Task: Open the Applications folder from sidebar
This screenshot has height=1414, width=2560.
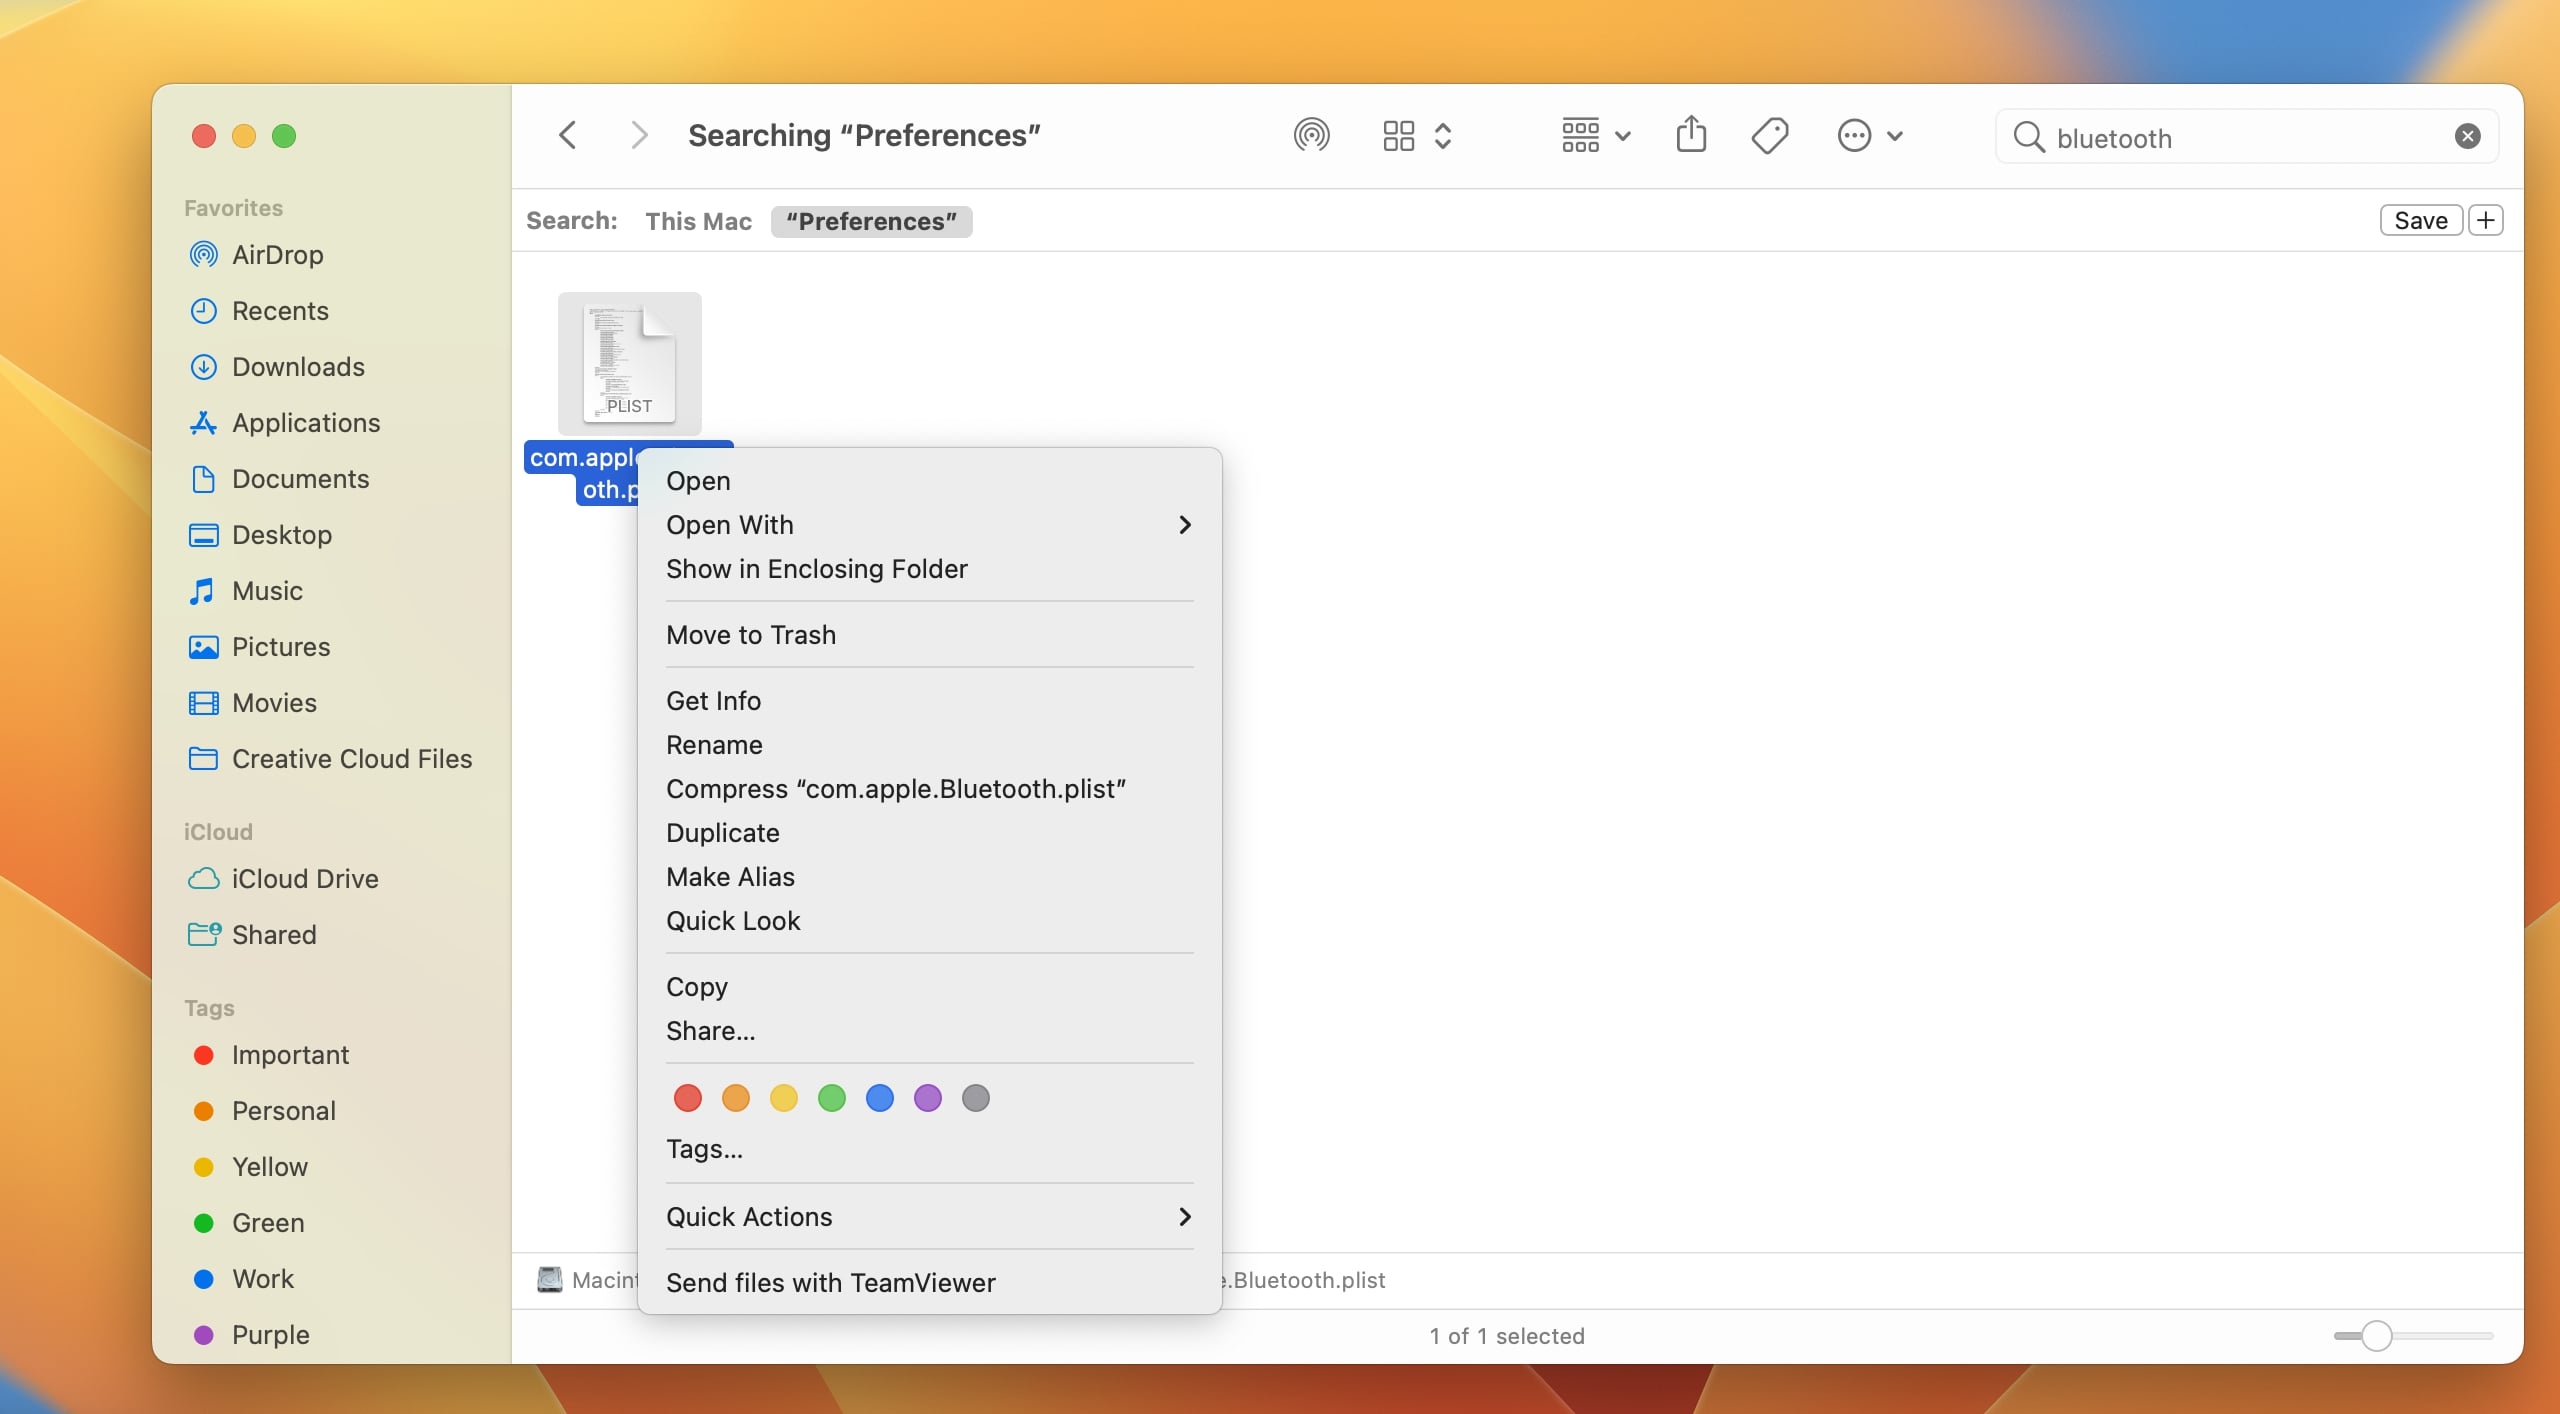Action: click(306, 423)
